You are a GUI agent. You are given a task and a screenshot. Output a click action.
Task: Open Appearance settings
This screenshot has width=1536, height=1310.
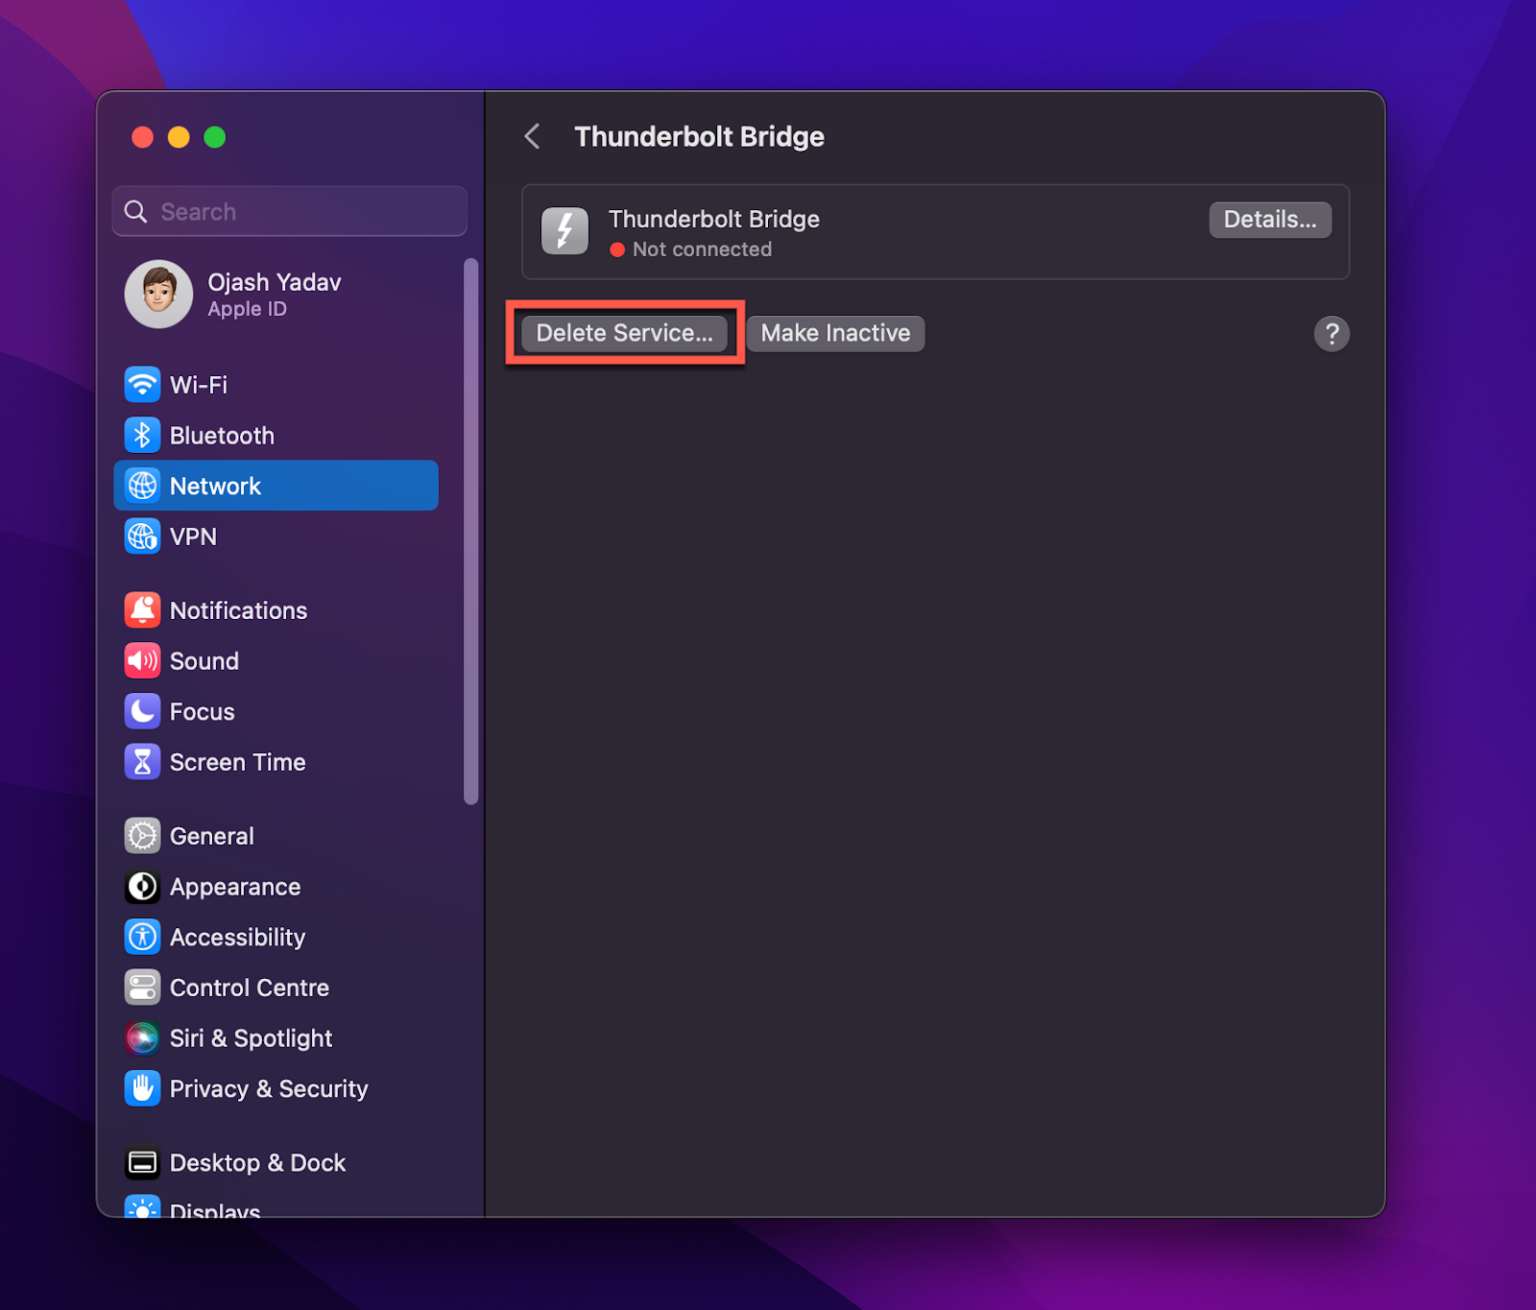(235, 886)
